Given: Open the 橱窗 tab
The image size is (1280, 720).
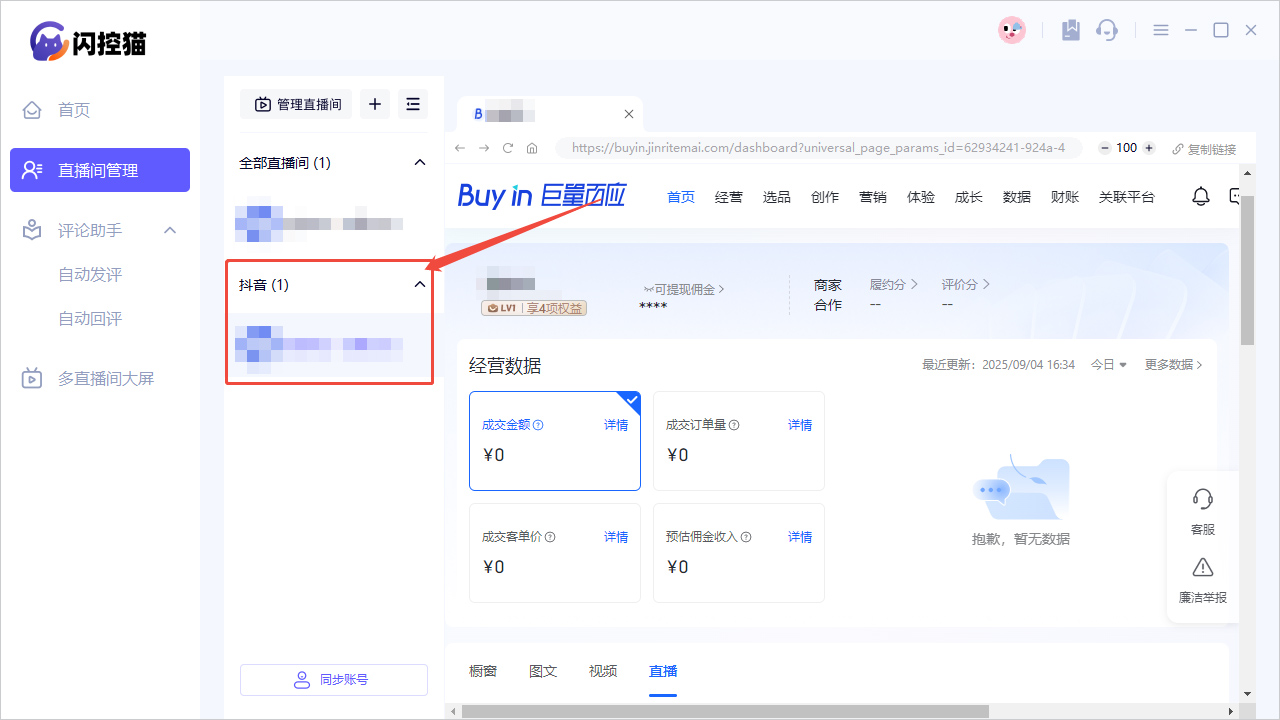Looking at the screenshot, I should 483,671.
